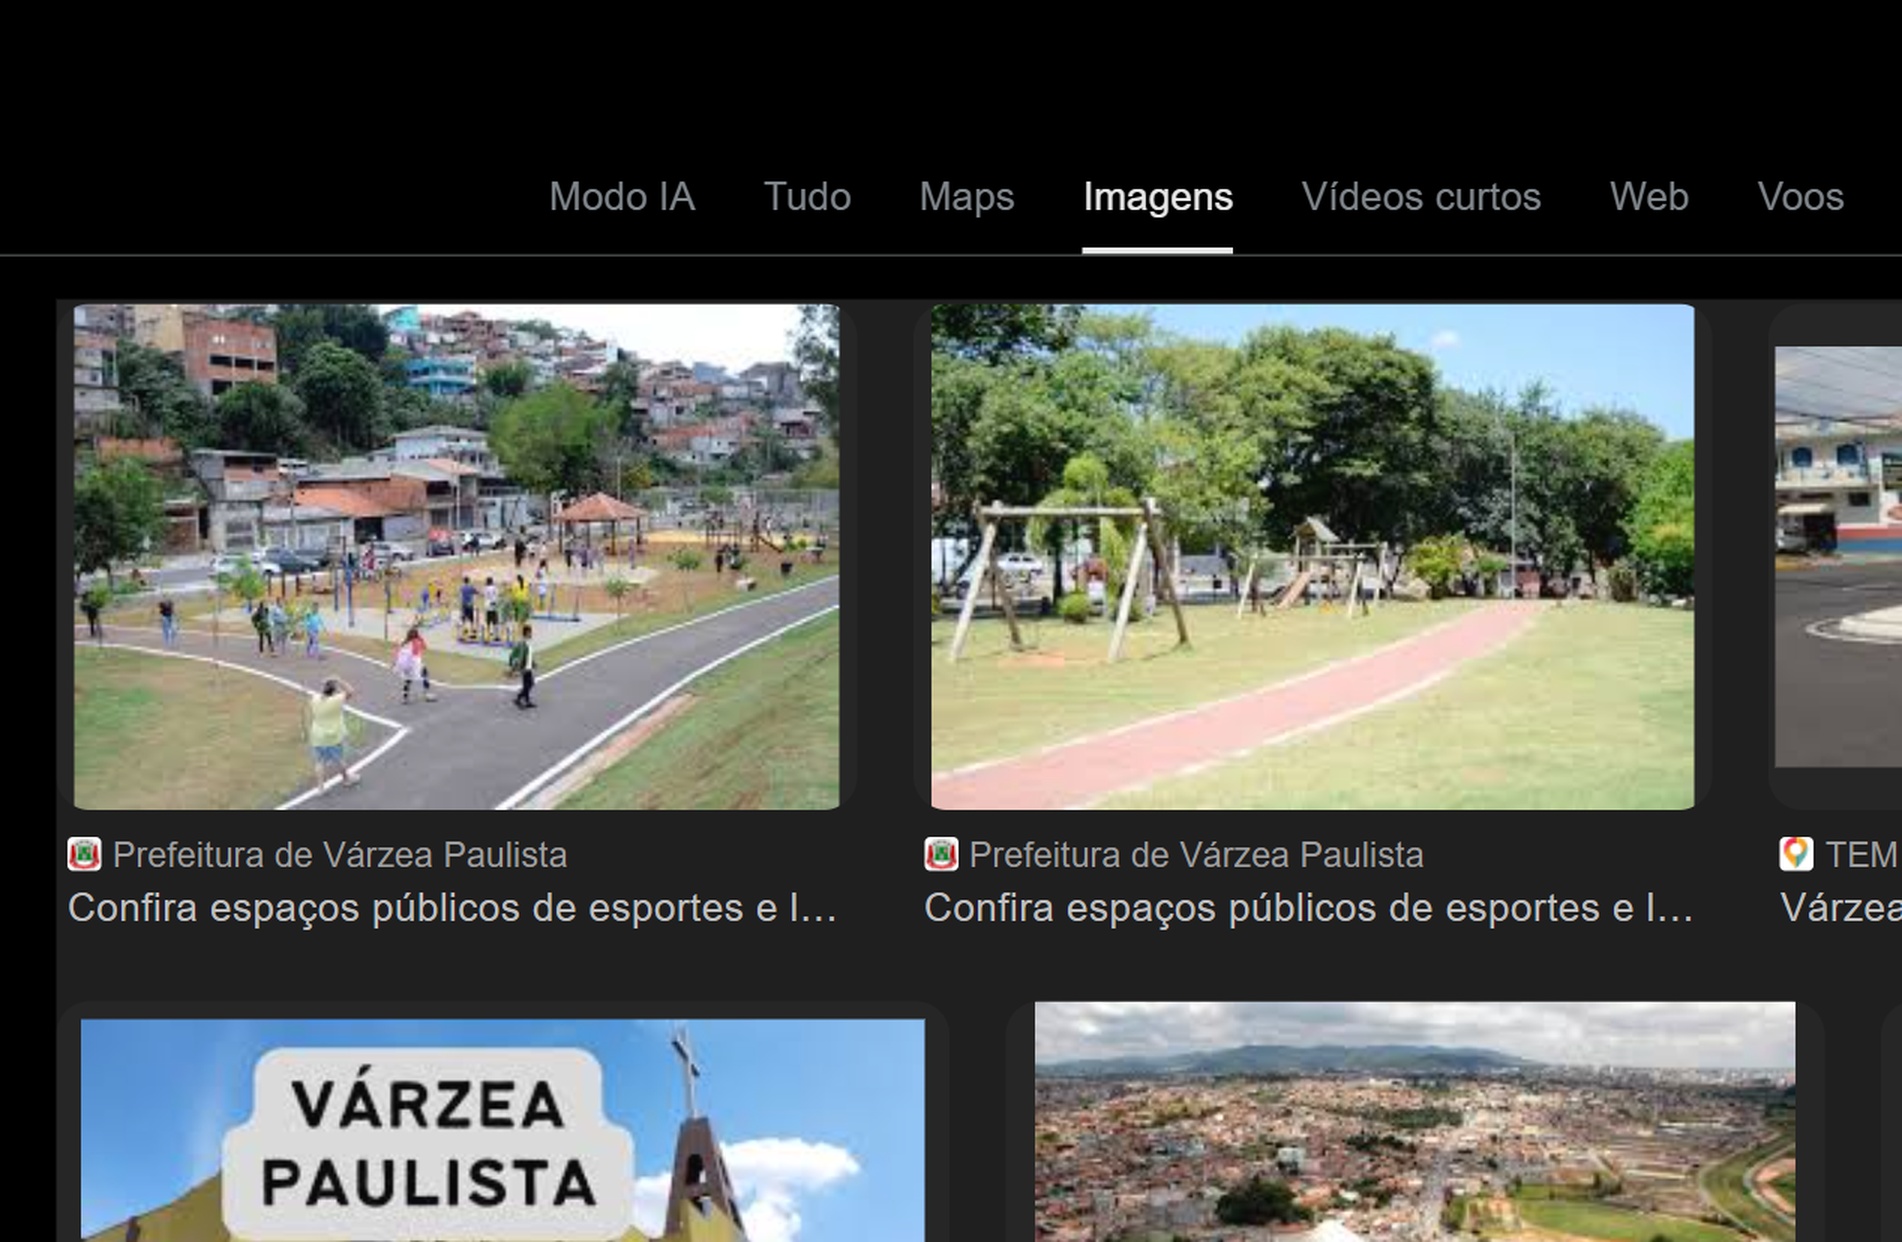Screen dimensions: 1902x1242
Task: Click source name Prefeitura de Várzea Paulista under first image
Action: tap(339, 855)
